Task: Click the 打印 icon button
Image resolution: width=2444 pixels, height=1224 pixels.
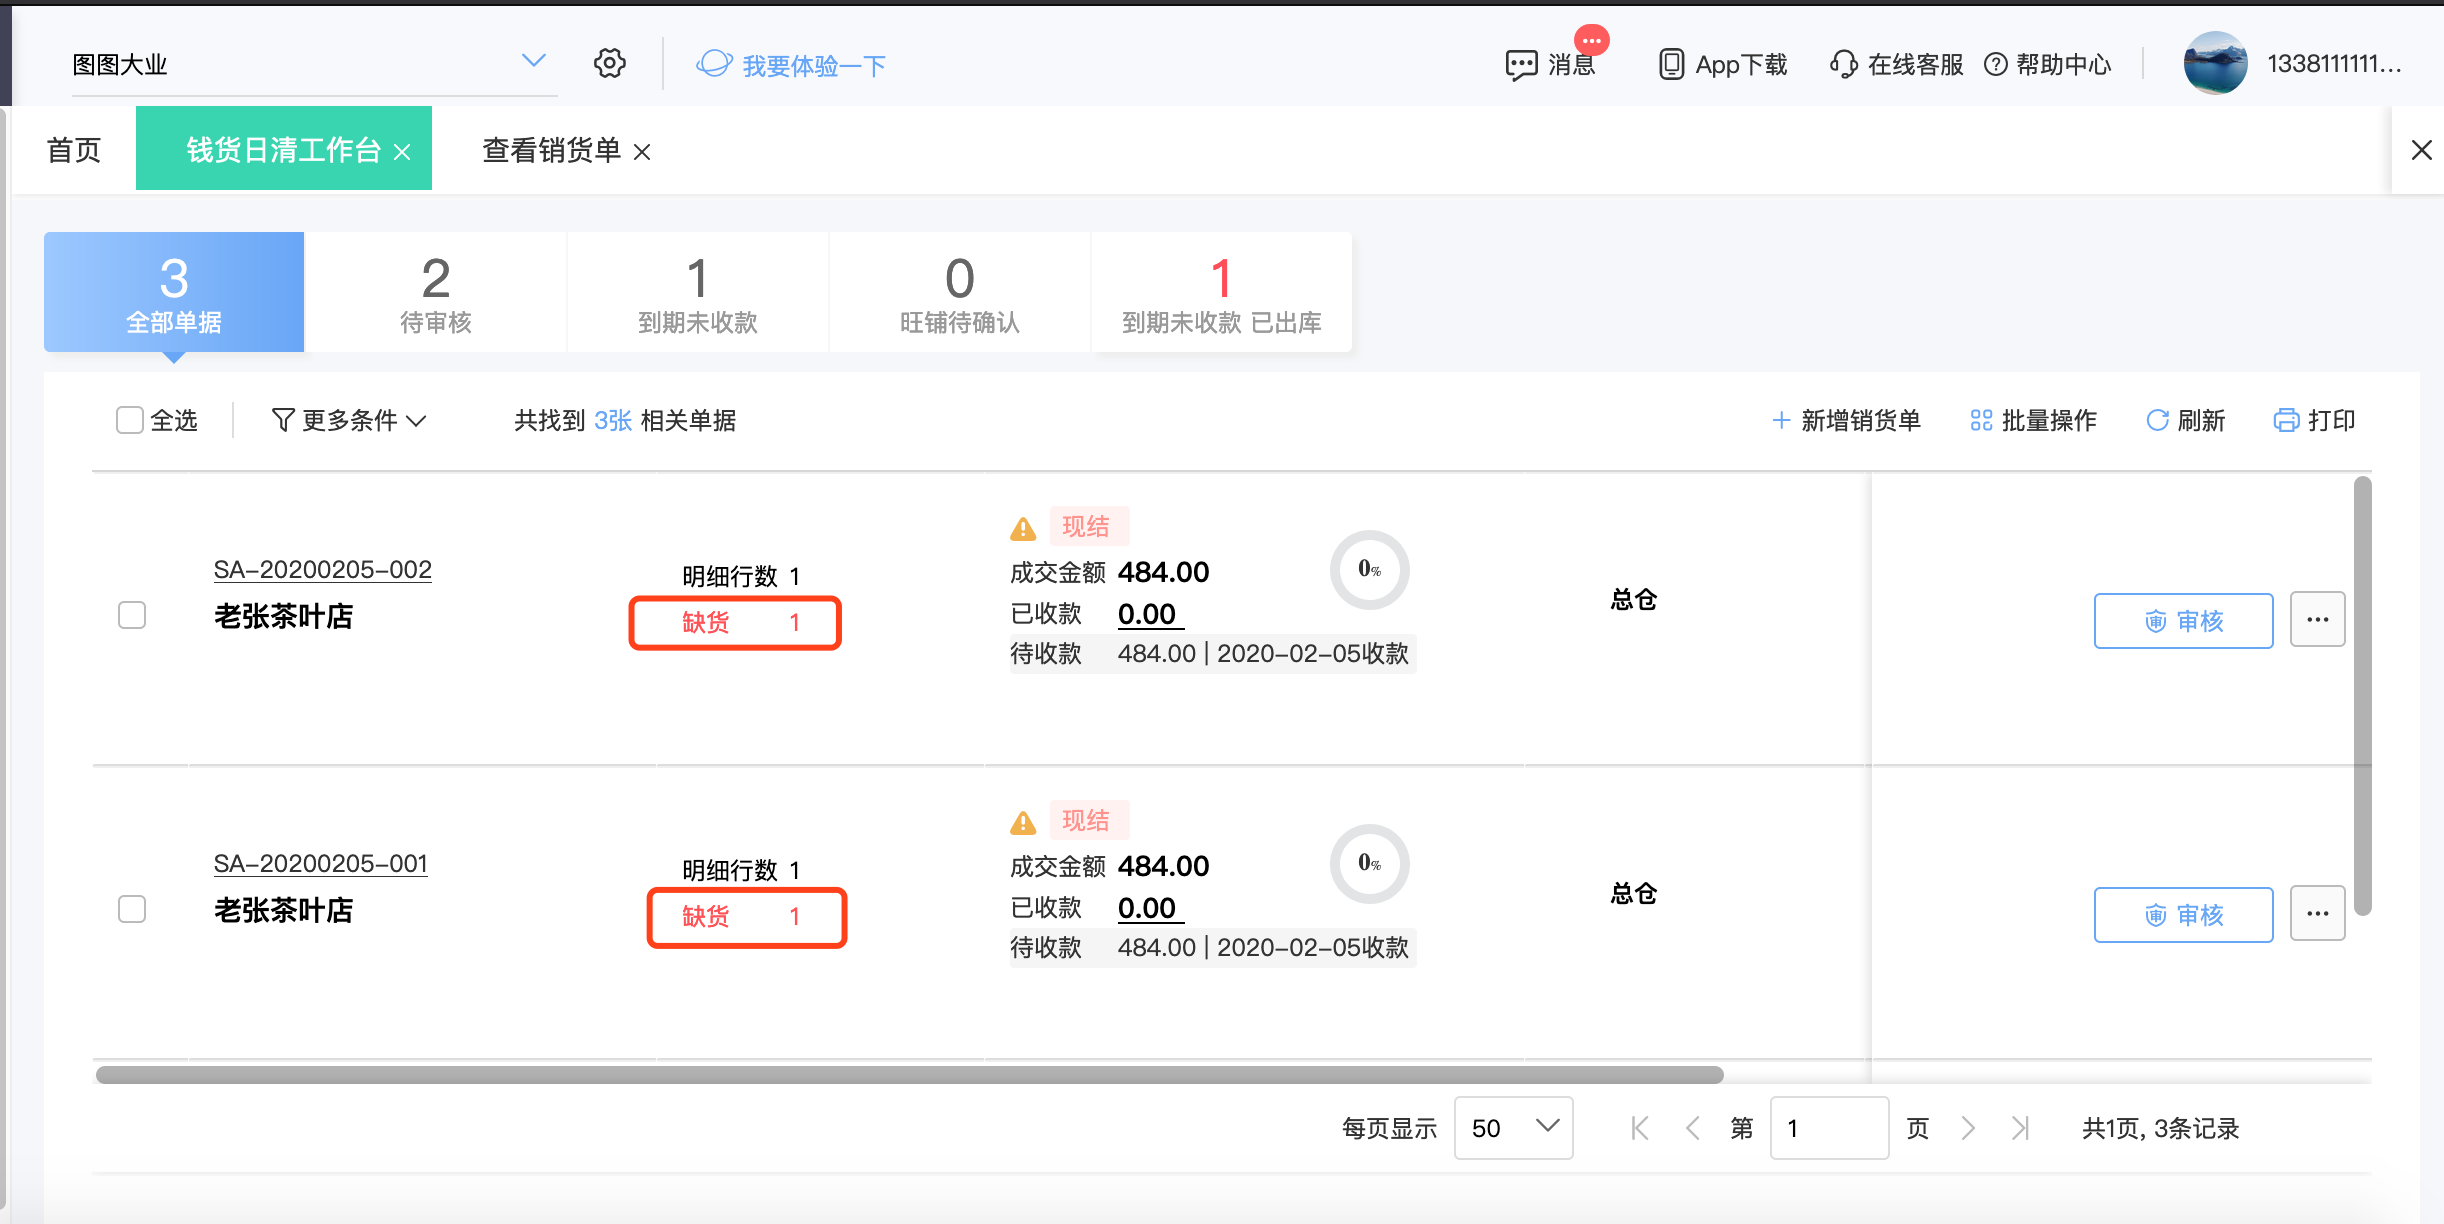Action: point(2318,418)
